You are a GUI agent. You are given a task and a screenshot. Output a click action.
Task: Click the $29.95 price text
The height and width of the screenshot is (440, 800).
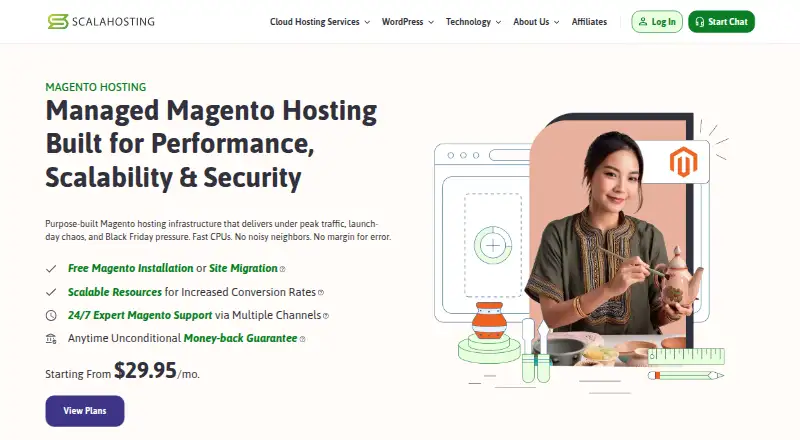(x=145, y=371)
